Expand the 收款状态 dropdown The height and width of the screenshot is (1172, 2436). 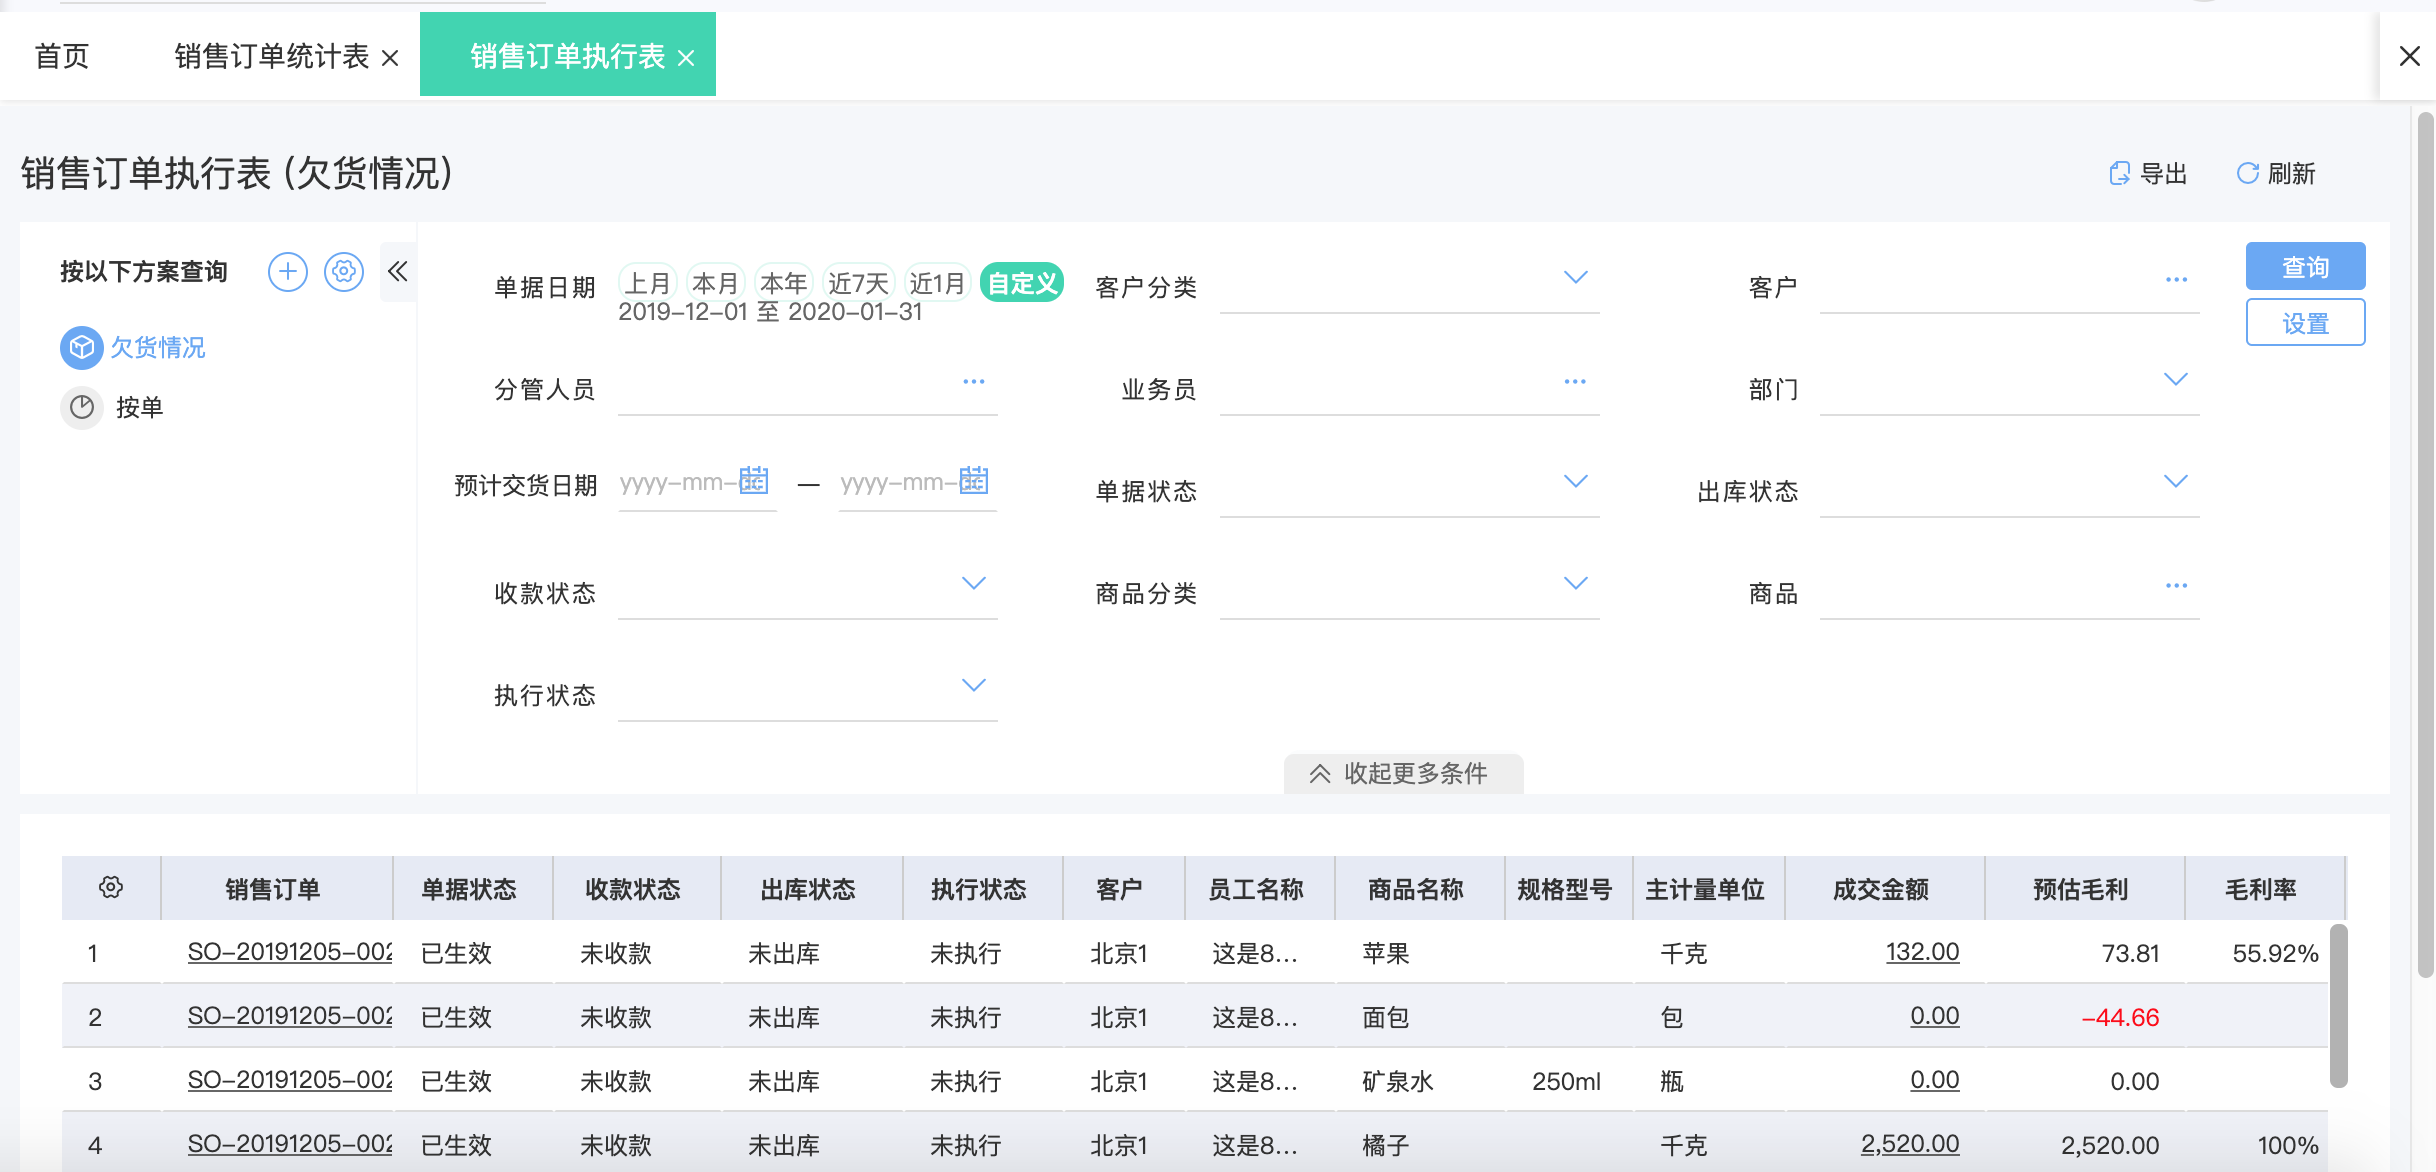pyautogui.click(x=977, y=588)
